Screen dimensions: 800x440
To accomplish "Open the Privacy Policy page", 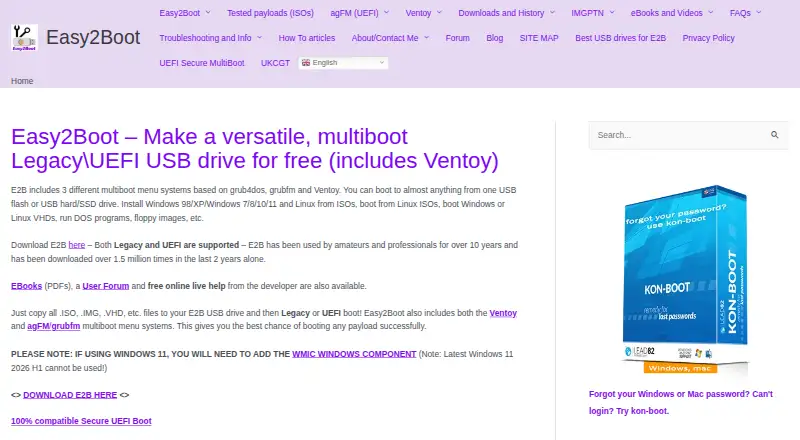I will coord(708,38).
